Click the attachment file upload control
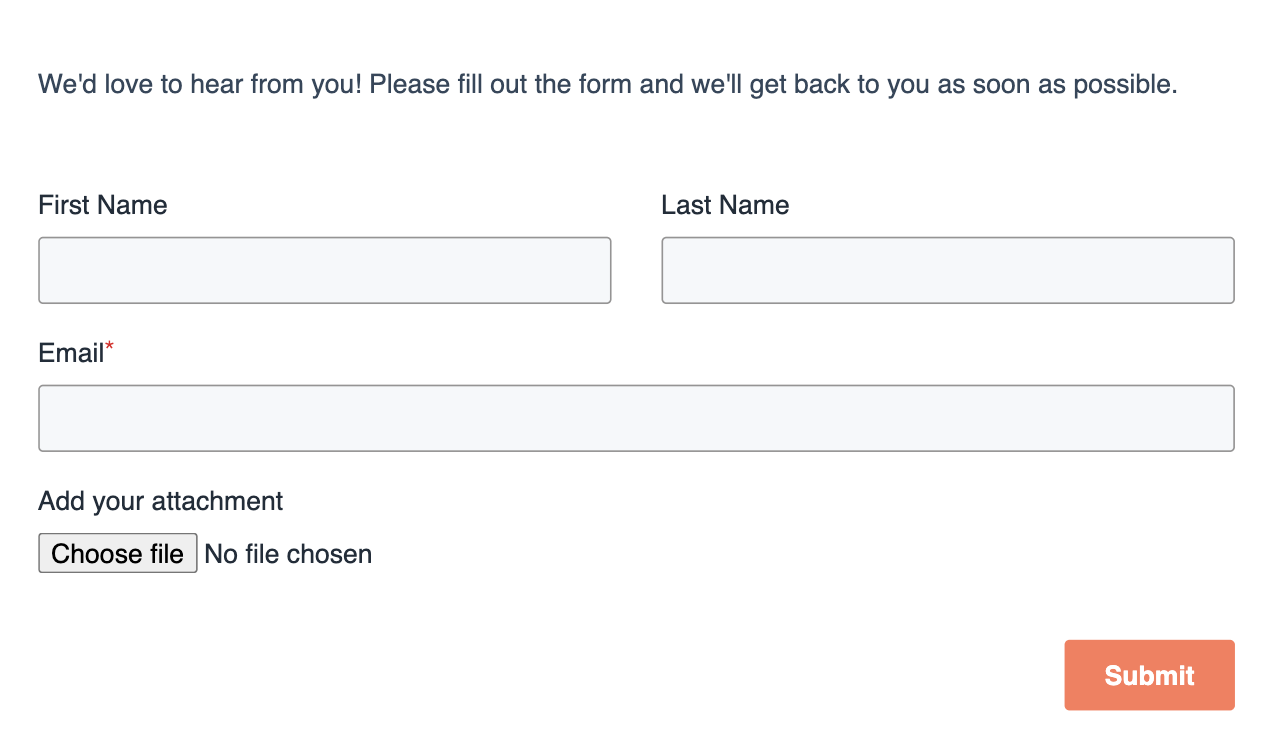 [117, 553]
